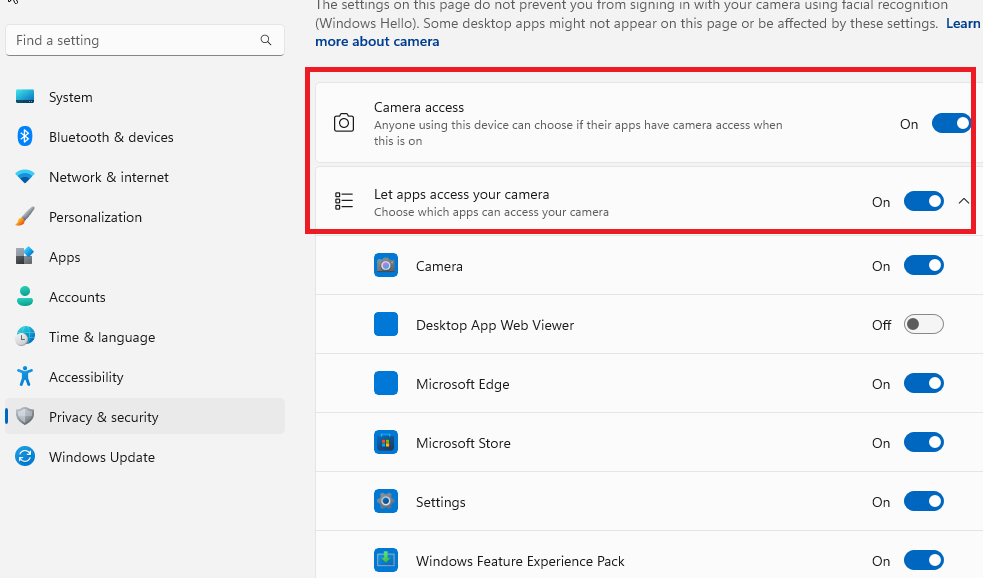Click the Windows Update refresh icon
Screen dimensions: 983x578
25,456
